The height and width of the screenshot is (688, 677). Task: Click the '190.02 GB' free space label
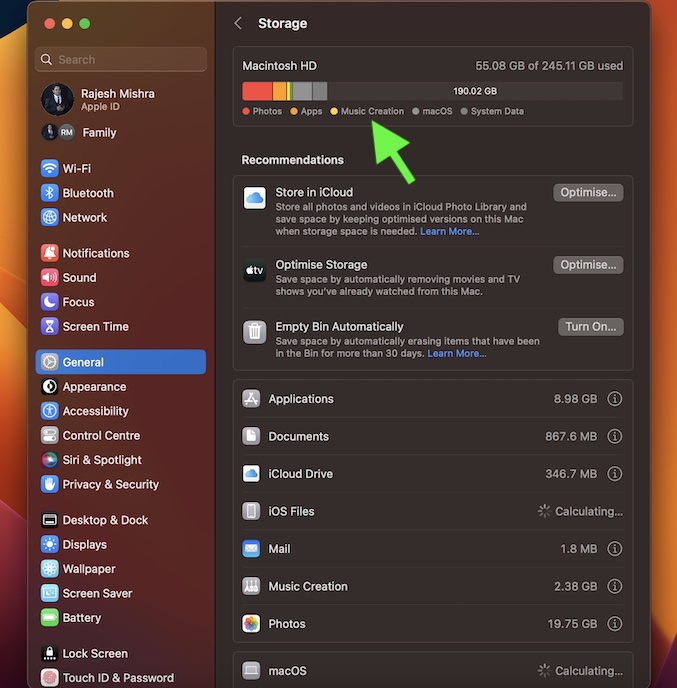(475, 91)
